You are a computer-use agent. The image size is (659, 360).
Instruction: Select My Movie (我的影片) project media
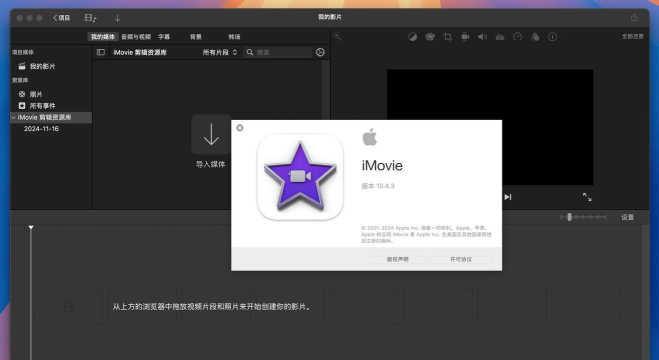(x=42, y=66)
